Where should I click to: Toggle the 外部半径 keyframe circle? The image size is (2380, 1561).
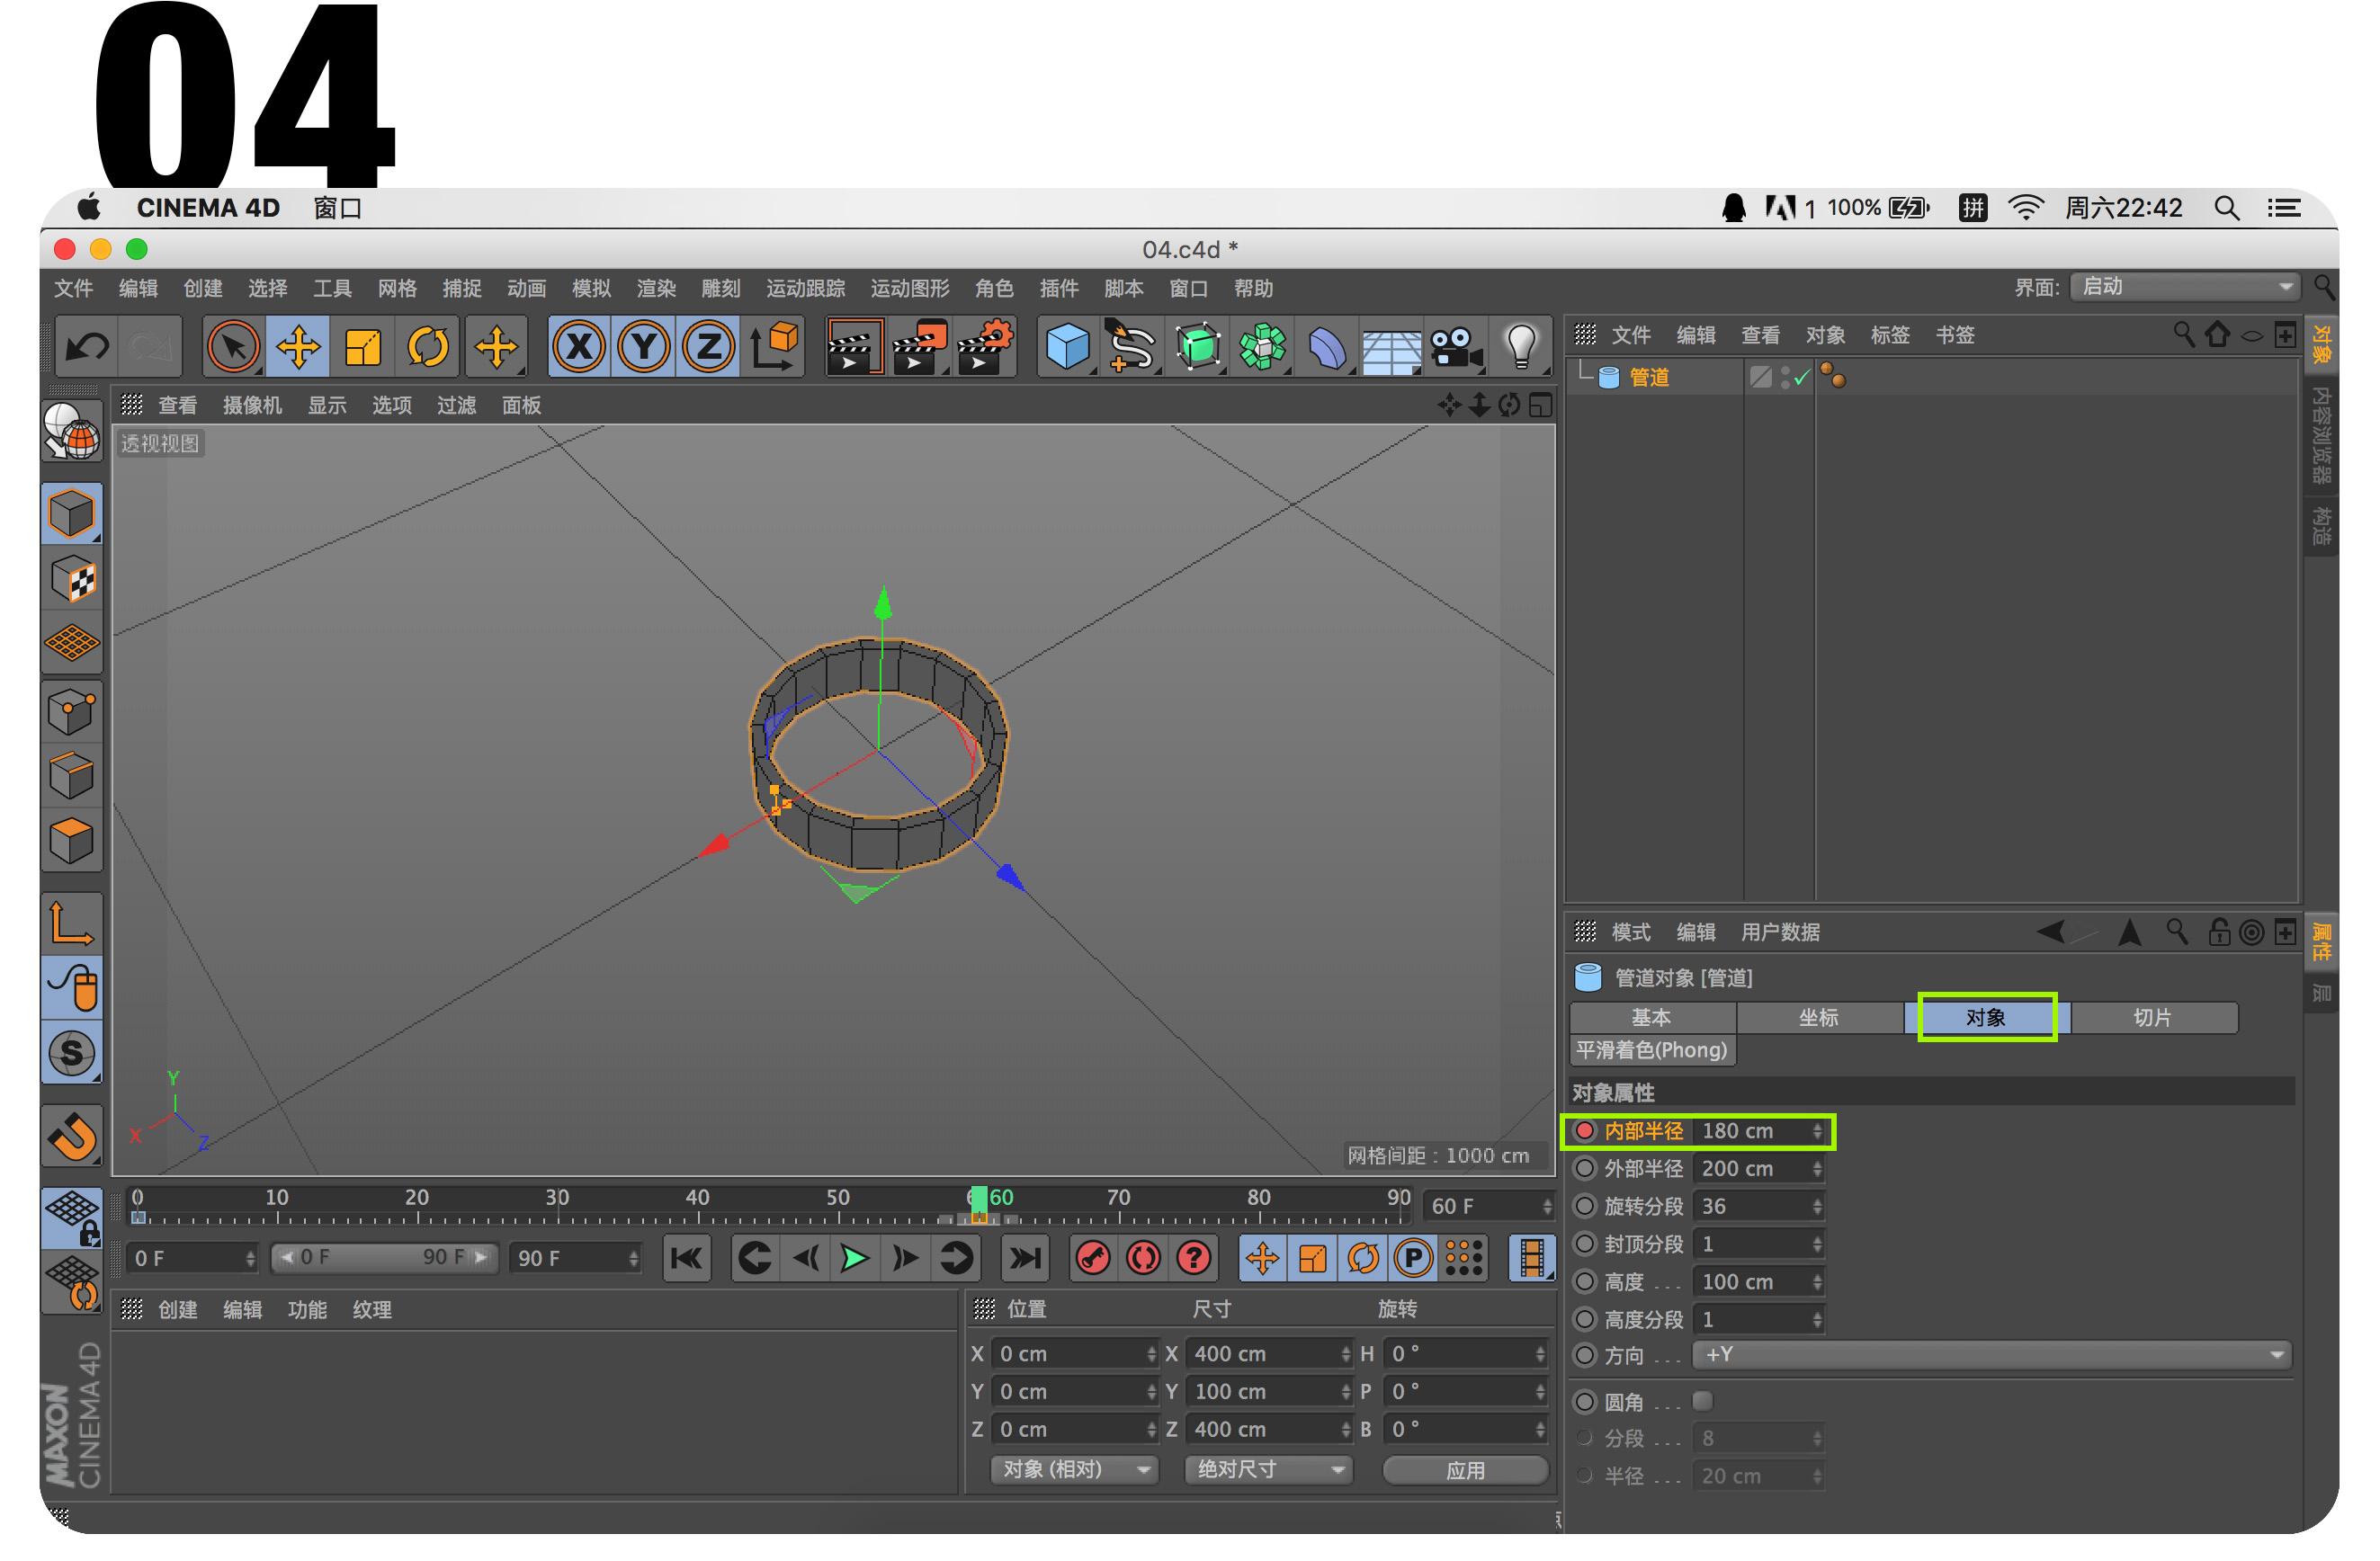[1585, 1168]
